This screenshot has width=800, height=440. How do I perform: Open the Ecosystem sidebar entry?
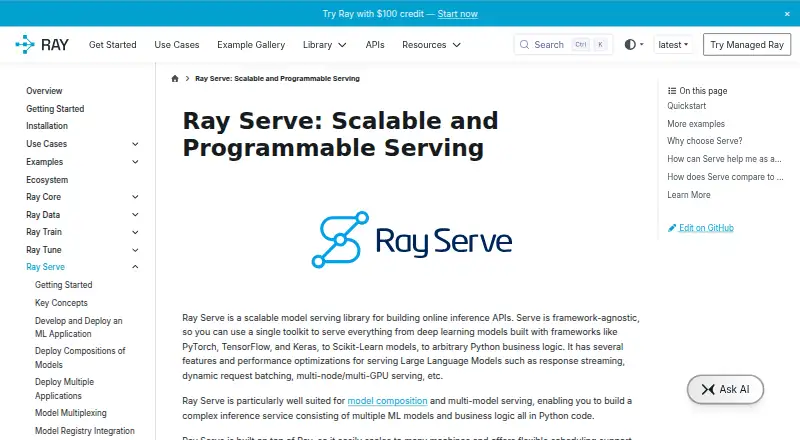point(47,180)
